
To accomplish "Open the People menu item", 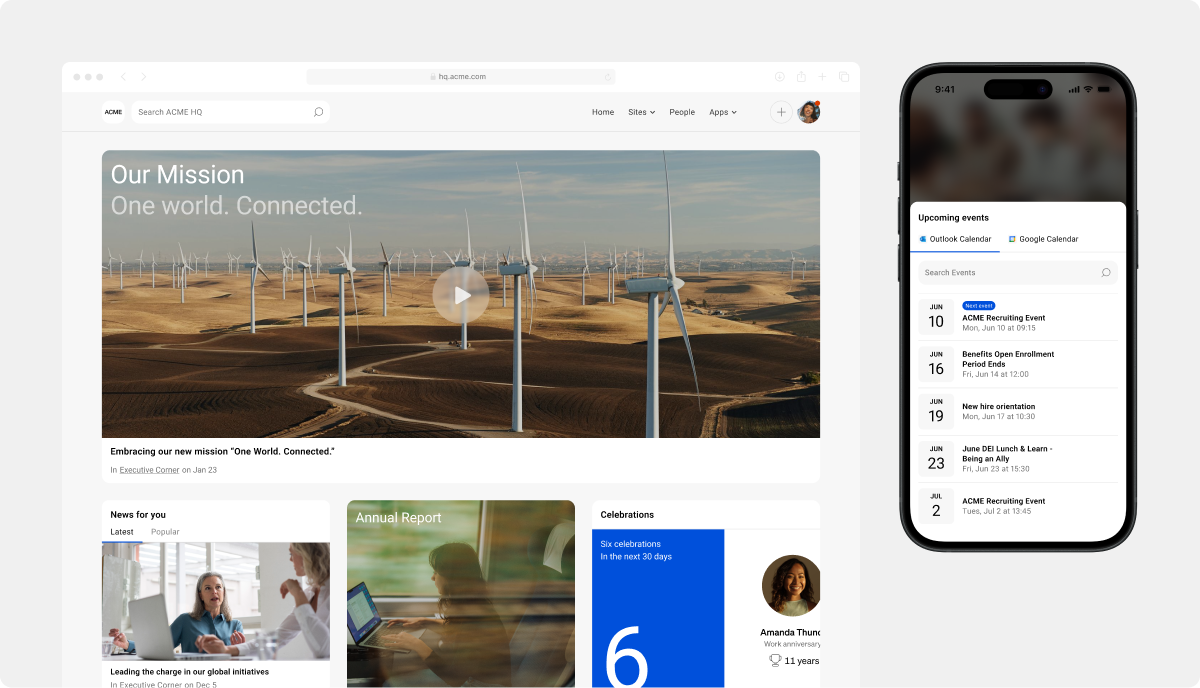I will click(682, 112).
